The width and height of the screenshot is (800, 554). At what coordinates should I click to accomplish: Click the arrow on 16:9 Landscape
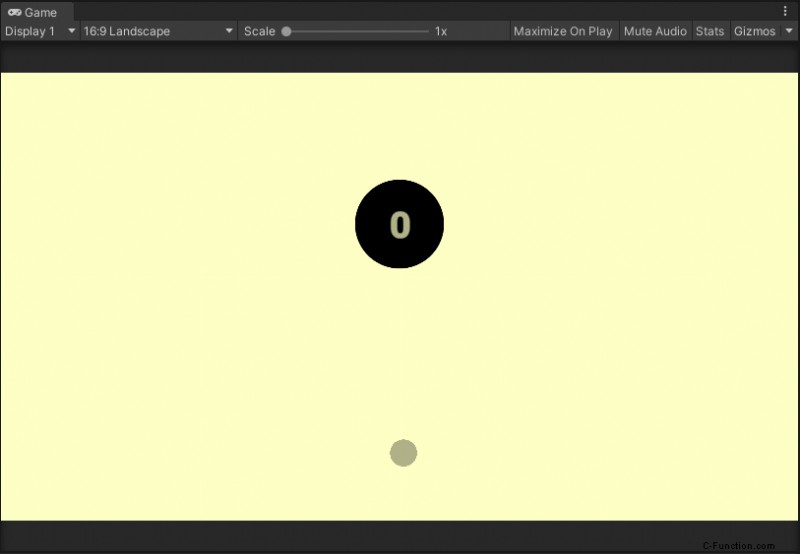(229, 31)
